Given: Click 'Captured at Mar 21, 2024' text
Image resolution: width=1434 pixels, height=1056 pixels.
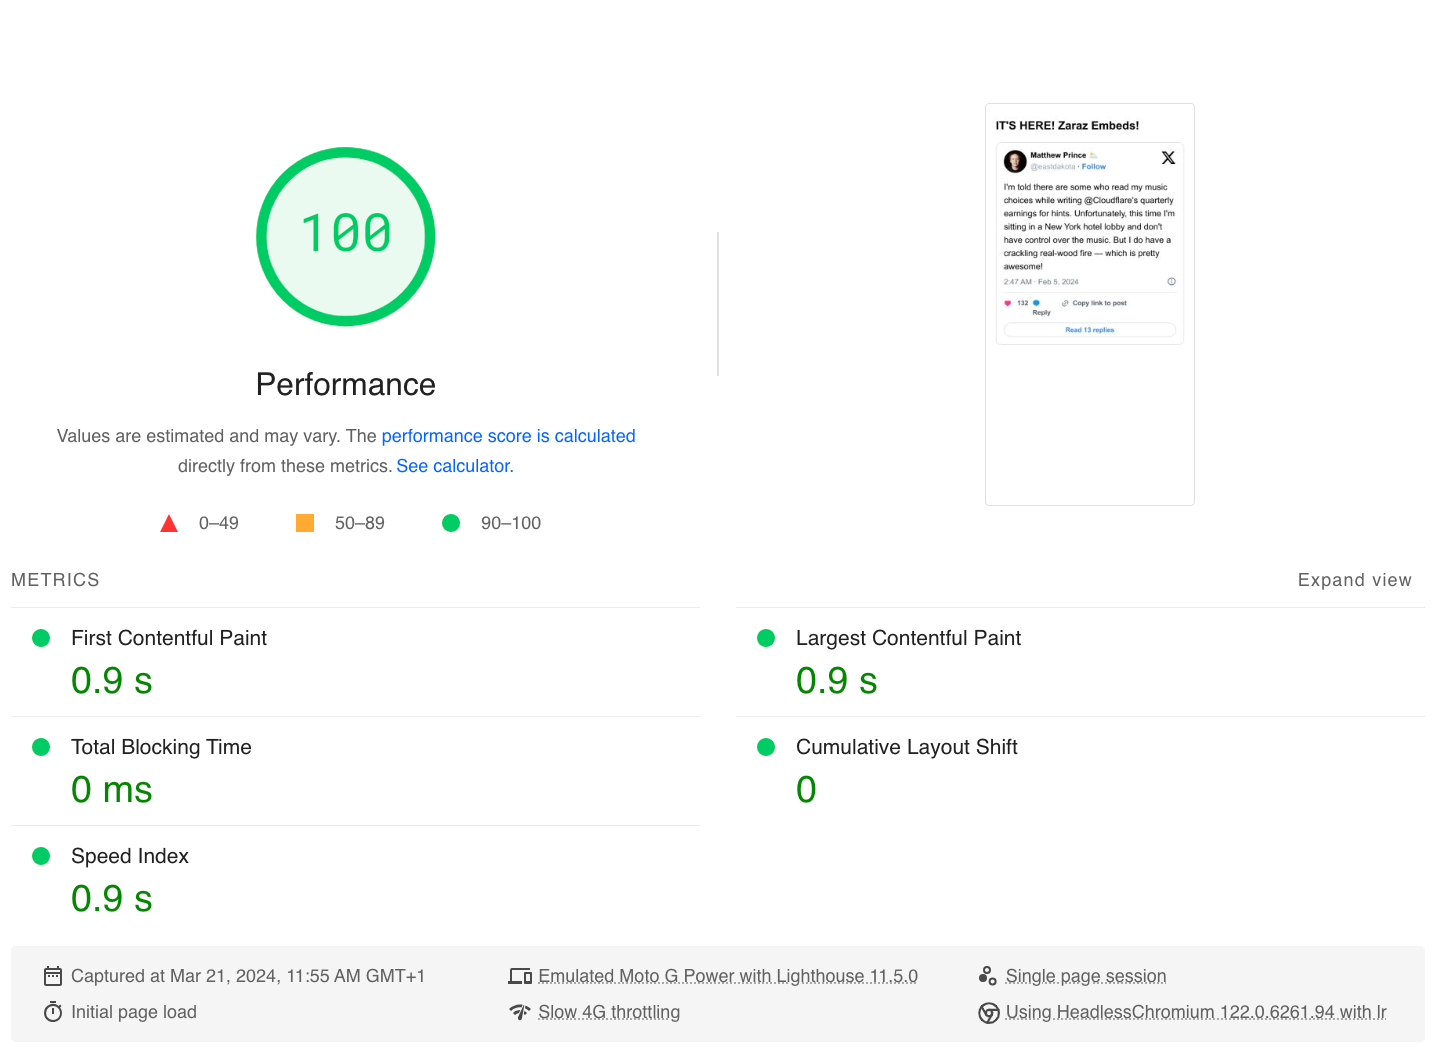Looking at the screenshot, I should tap(248, 976).
